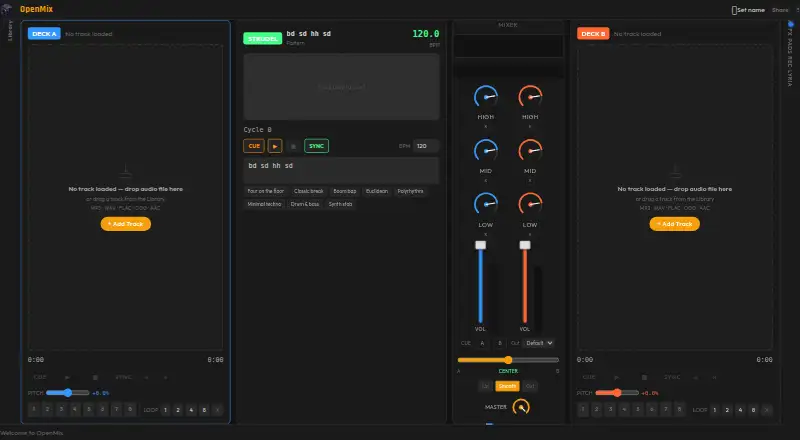Adjust the orange LOW EQ knob
The width and height of the screenshot is (800, 440).
point(530,204)
